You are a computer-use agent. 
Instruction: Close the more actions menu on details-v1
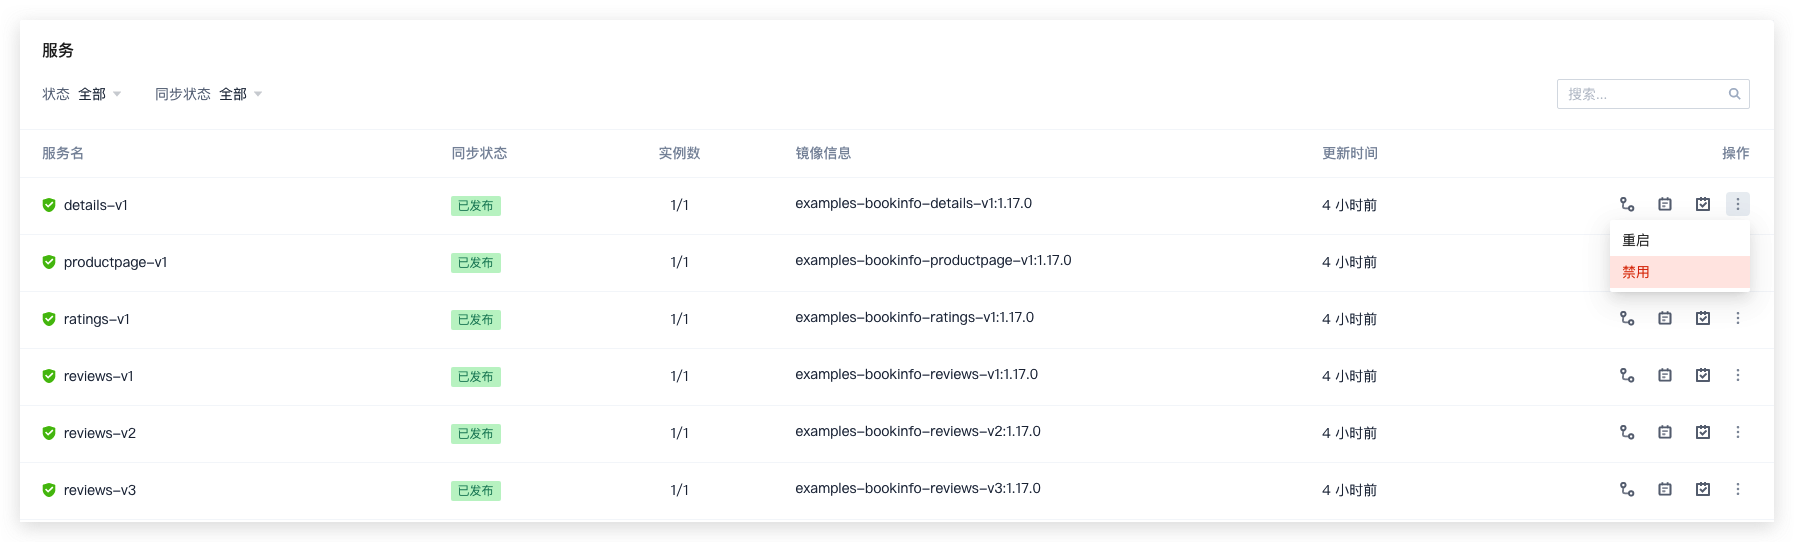(1738, 205)
